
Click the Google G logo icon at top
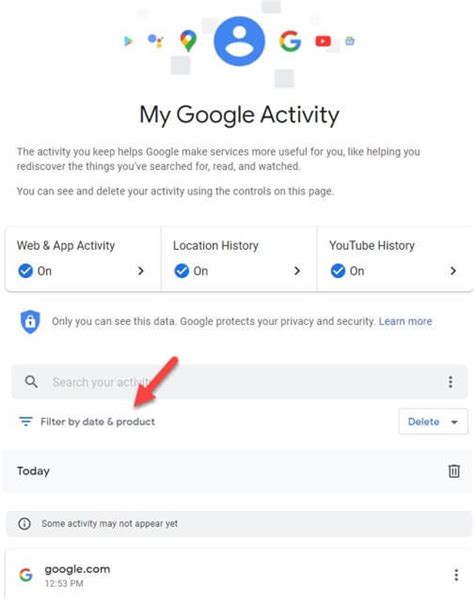tap(290, 41)
